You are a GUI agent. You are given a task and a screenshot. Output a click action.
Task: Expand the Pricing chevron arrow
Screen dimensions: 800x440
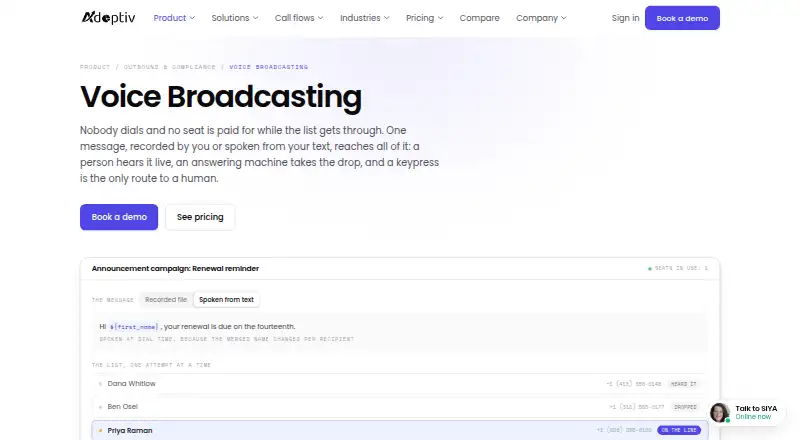(440, 18)
